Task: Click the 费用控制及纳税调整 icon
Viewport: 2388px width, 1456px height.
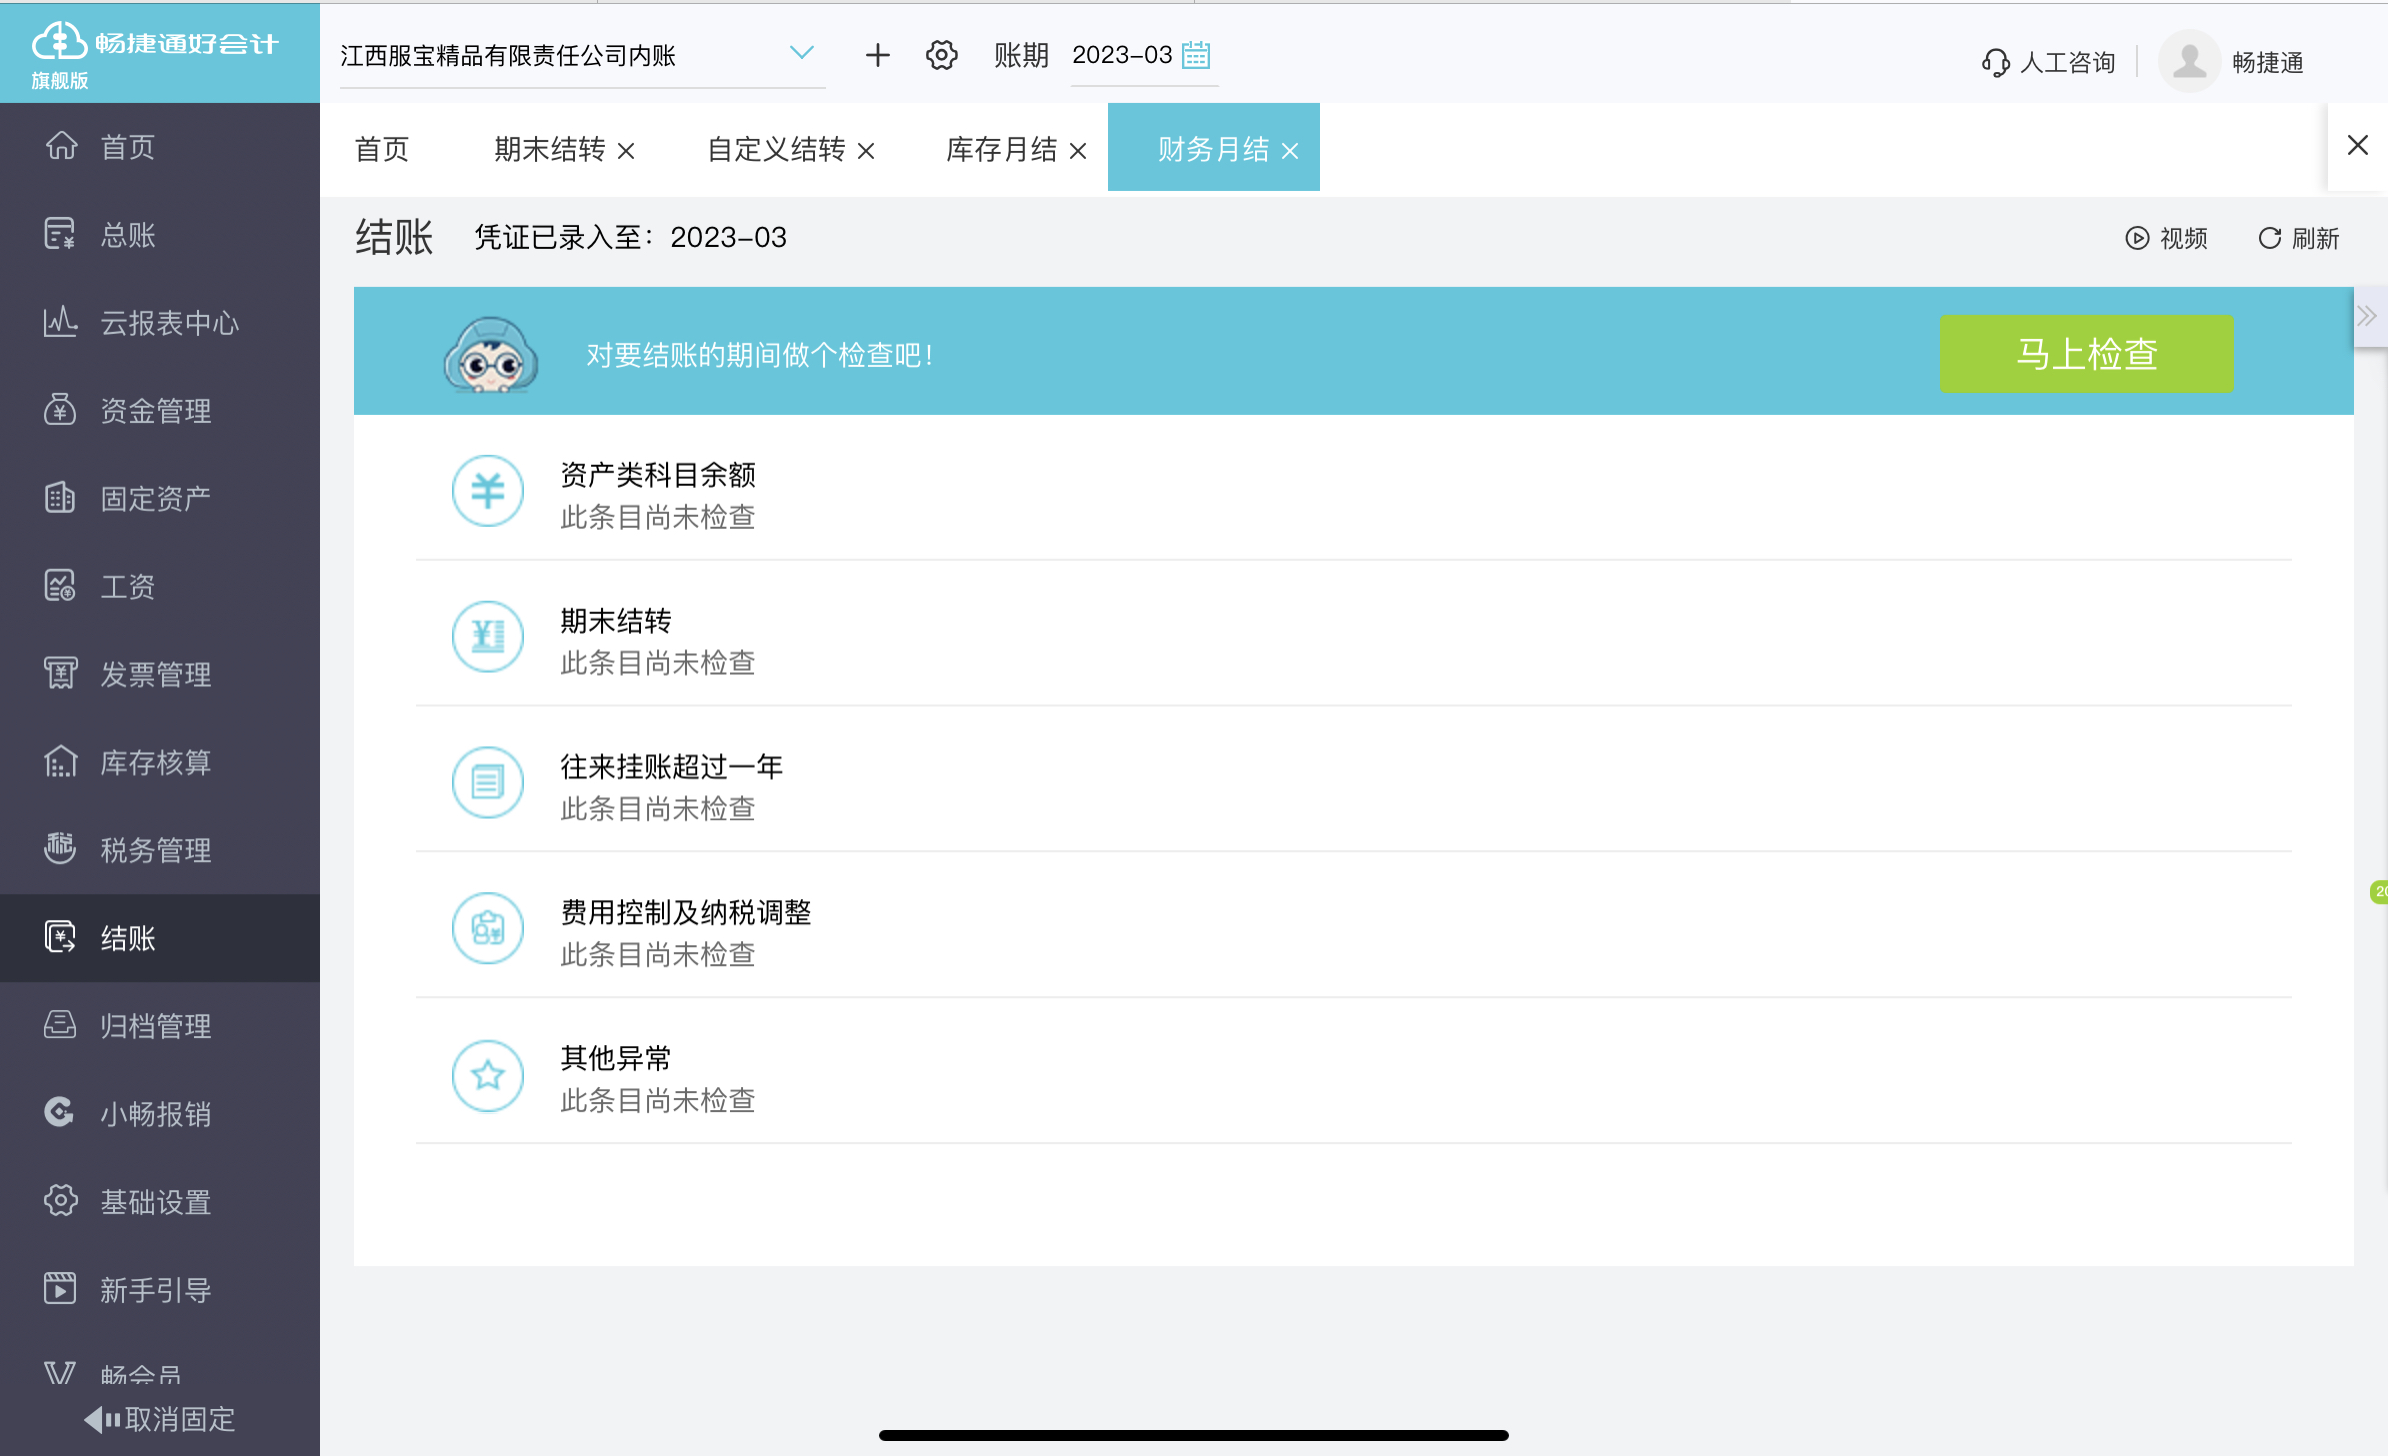Action: [x=483, y=929]
